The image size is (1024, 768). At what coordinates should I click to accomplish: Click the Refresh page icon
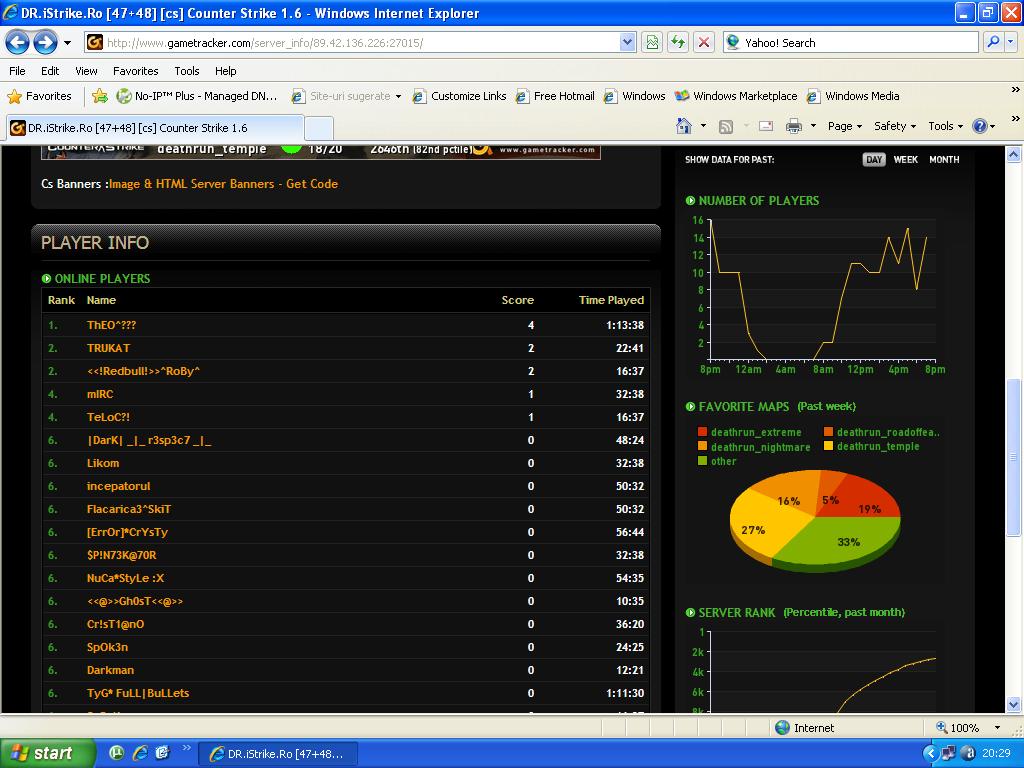678,42
